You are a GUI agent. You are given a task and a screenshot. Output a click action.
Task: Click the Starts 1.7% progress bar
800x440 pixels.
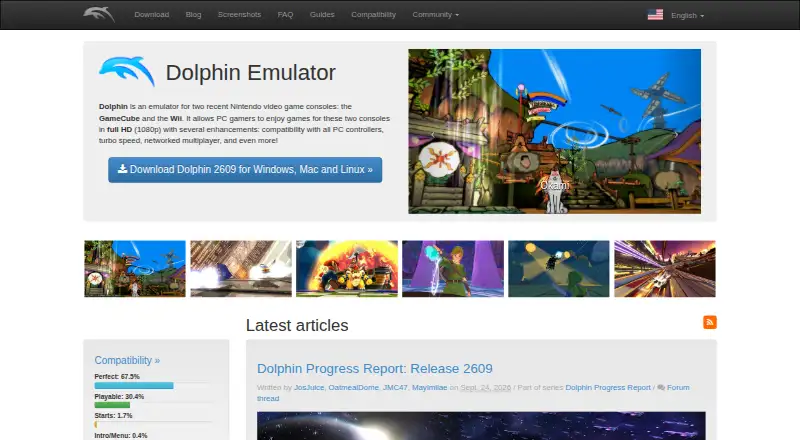(x=96, y=424)
